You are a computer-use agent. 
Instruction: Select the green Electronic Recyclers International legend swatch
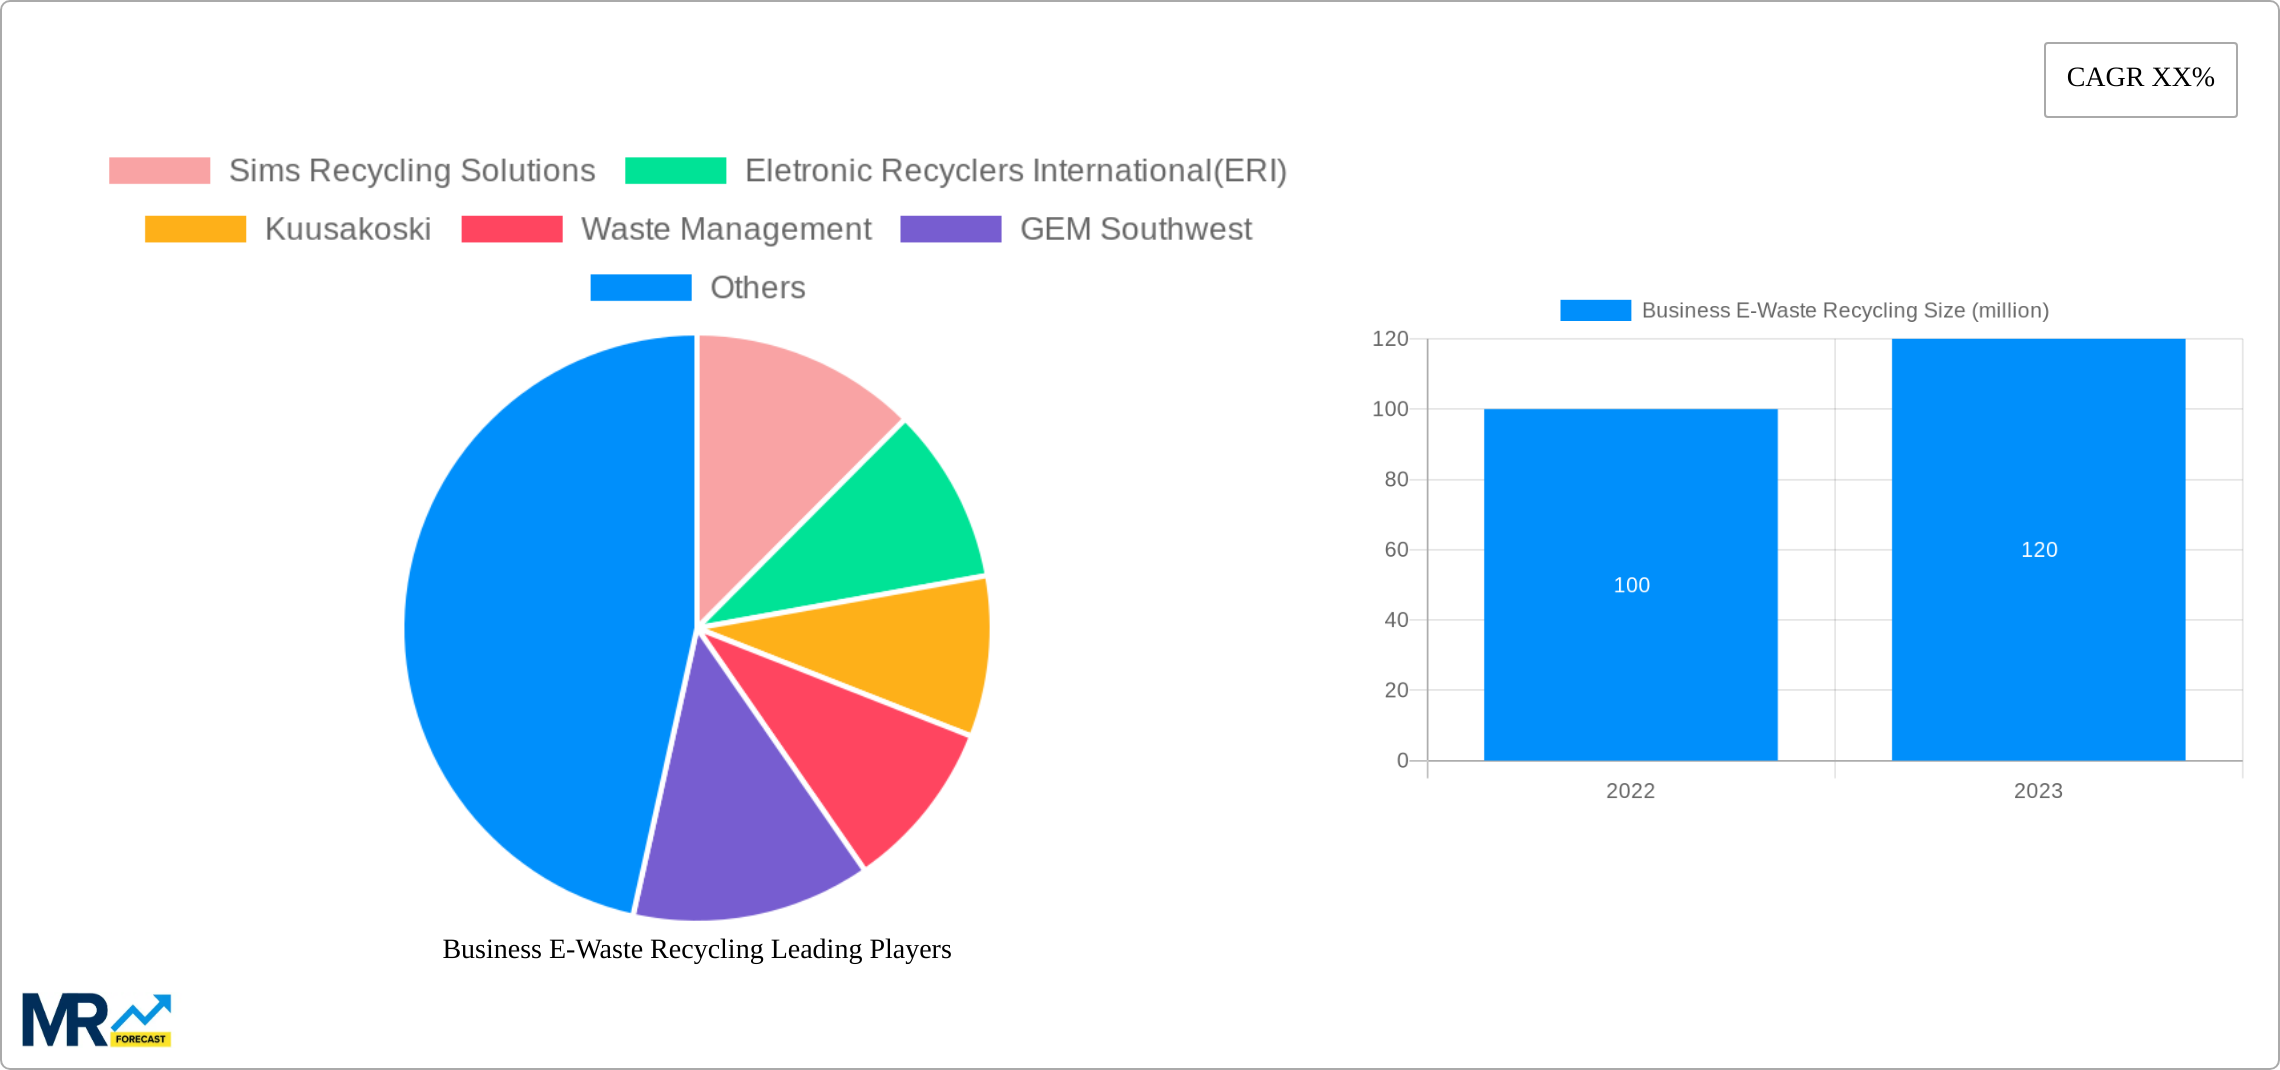coord(674,169)
